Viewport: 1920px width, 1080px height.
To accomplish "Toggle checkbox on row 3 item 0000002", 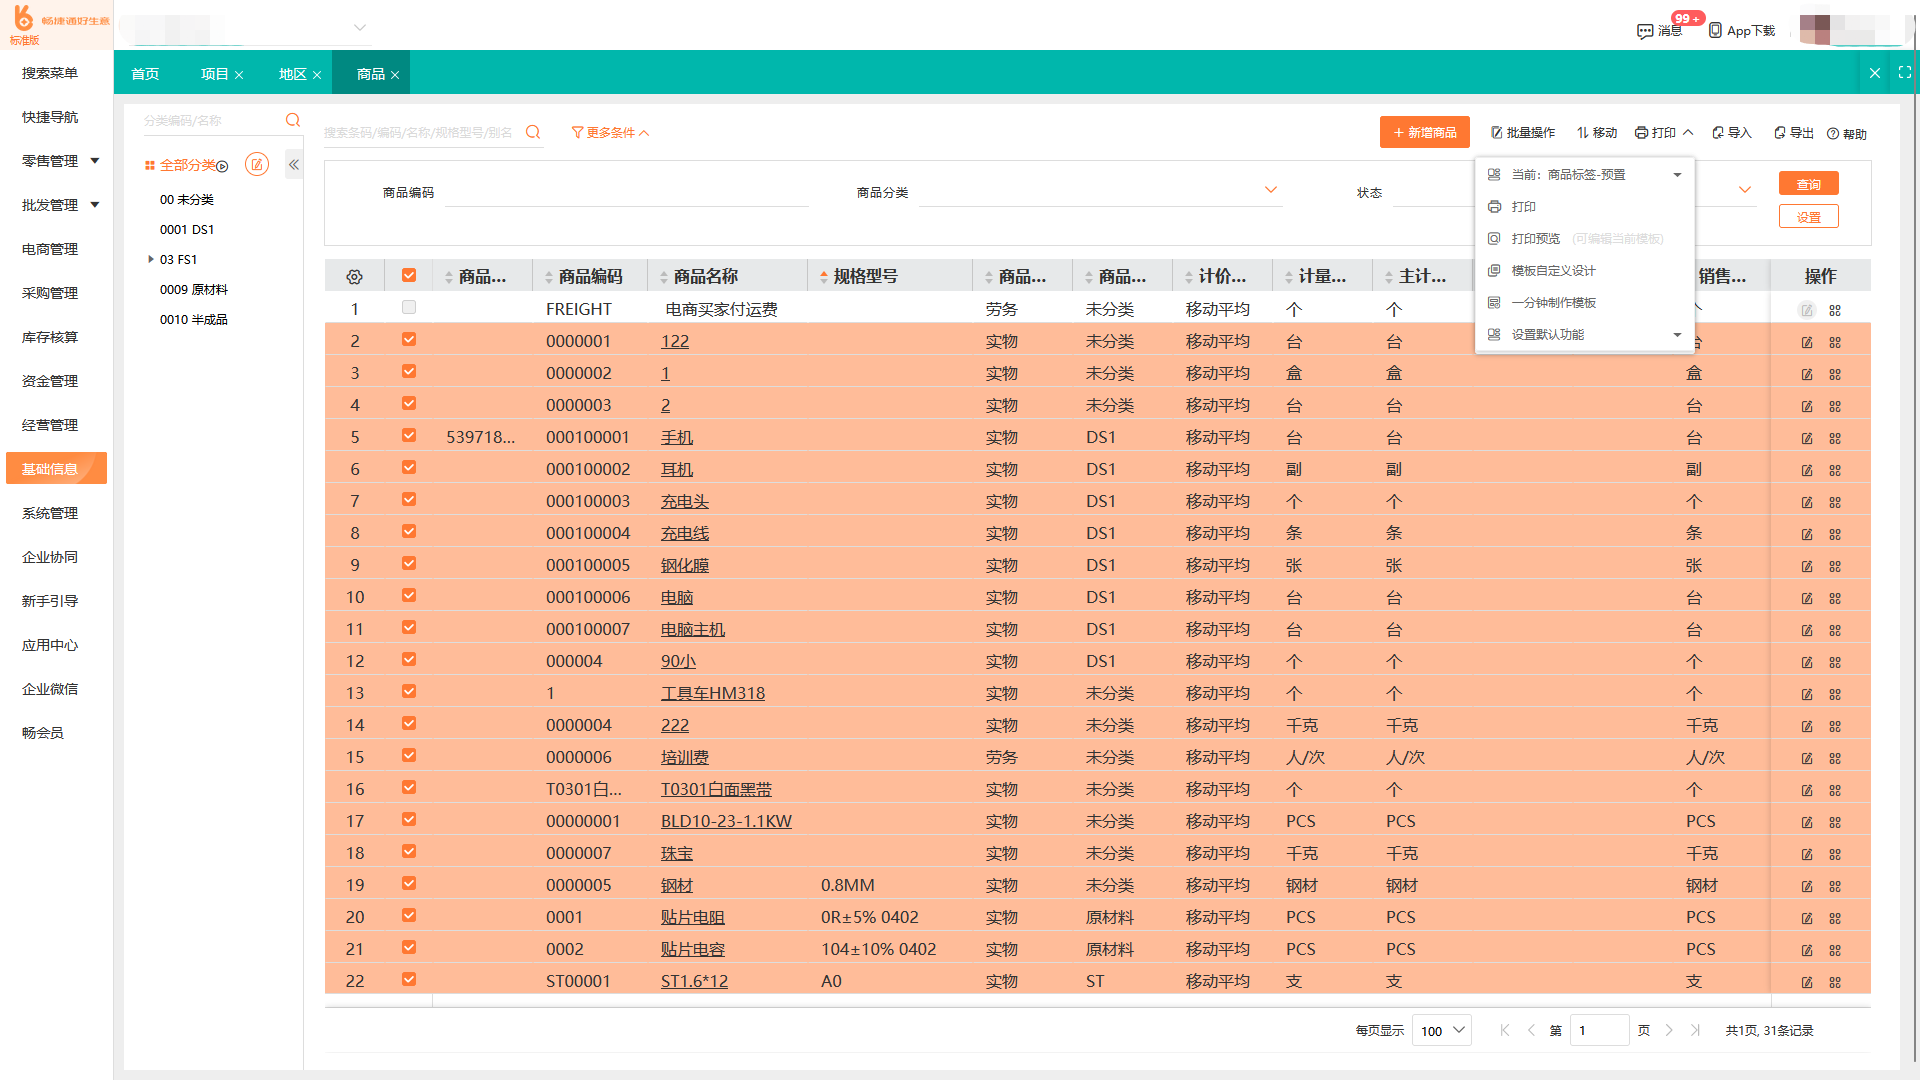I will coord(410,372).
